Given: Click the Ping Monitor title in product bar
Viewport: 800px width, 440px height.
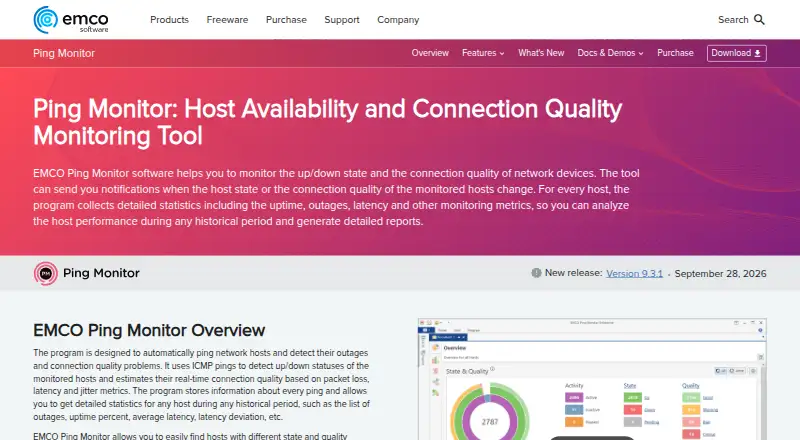Looking at the screenshot, I should pos(64,53).
